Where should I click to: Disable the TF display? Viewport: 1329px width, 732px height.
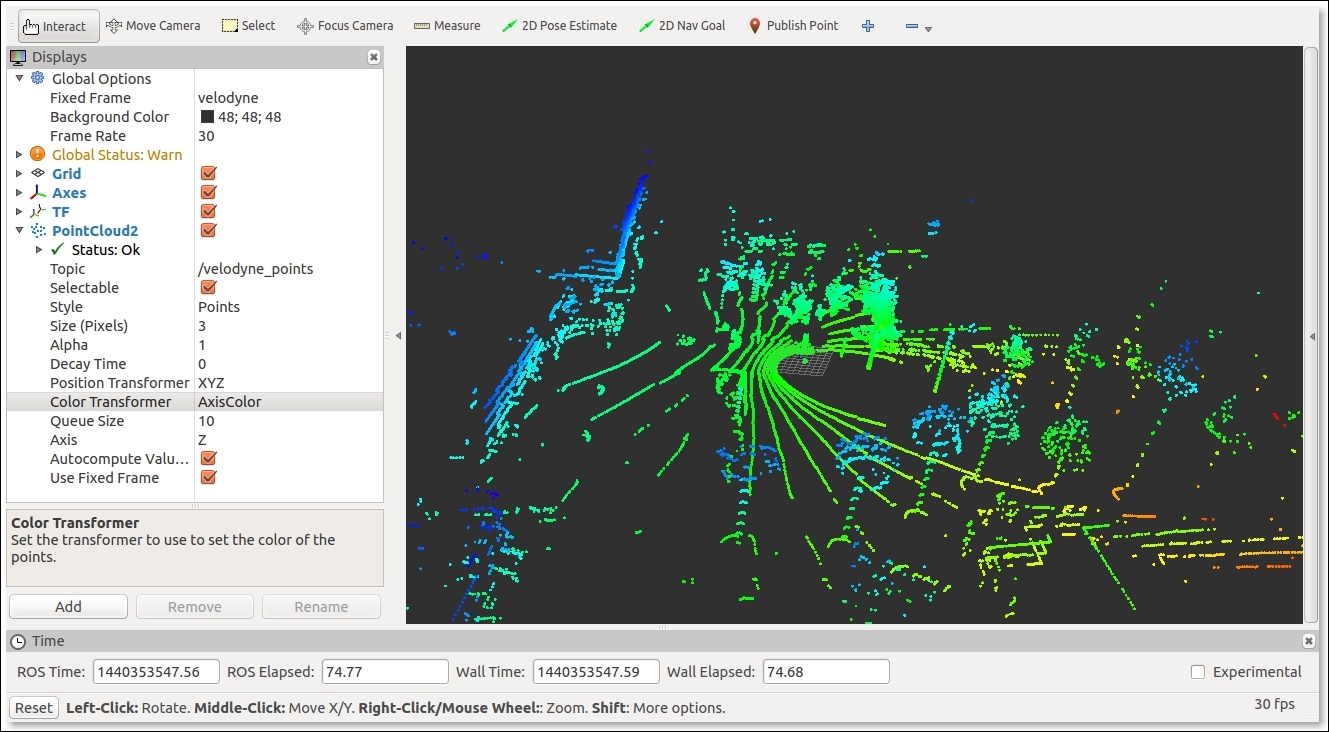(x=208, y=211)
